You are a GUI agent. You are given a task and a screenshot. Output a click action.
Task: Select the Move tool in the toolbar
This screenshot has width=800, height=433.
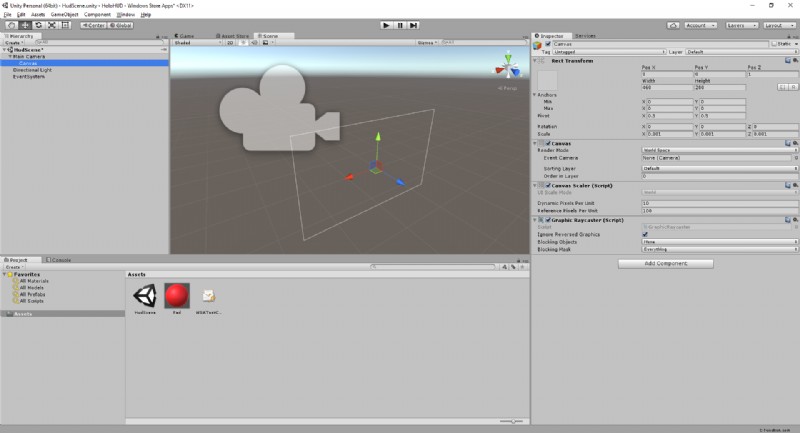(x=25, y=25)
